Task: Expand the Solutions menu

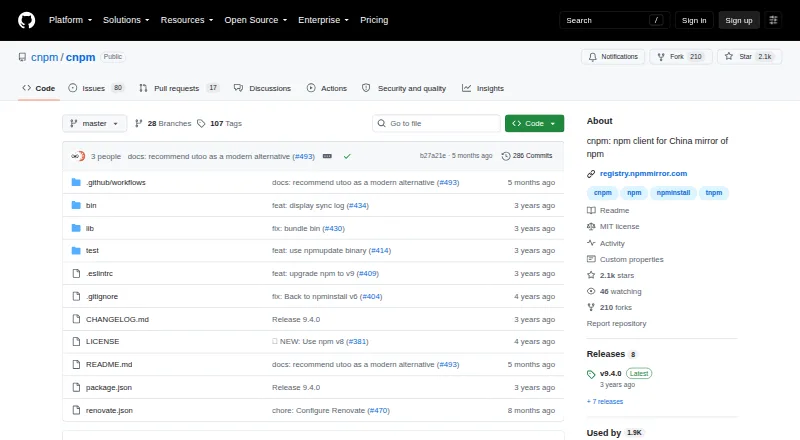Action: point(126,20)
